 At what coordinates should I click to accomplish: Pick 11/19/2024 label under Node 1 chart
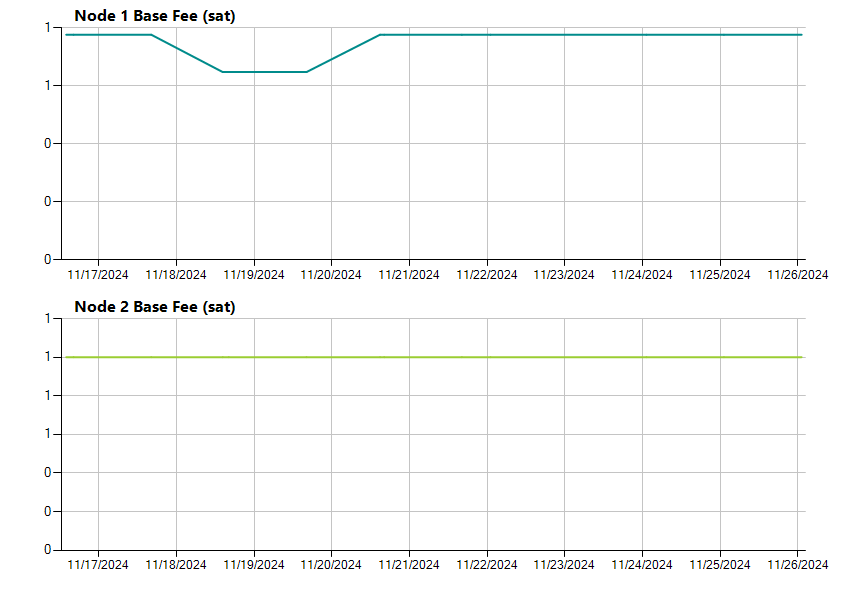[254, 274]
